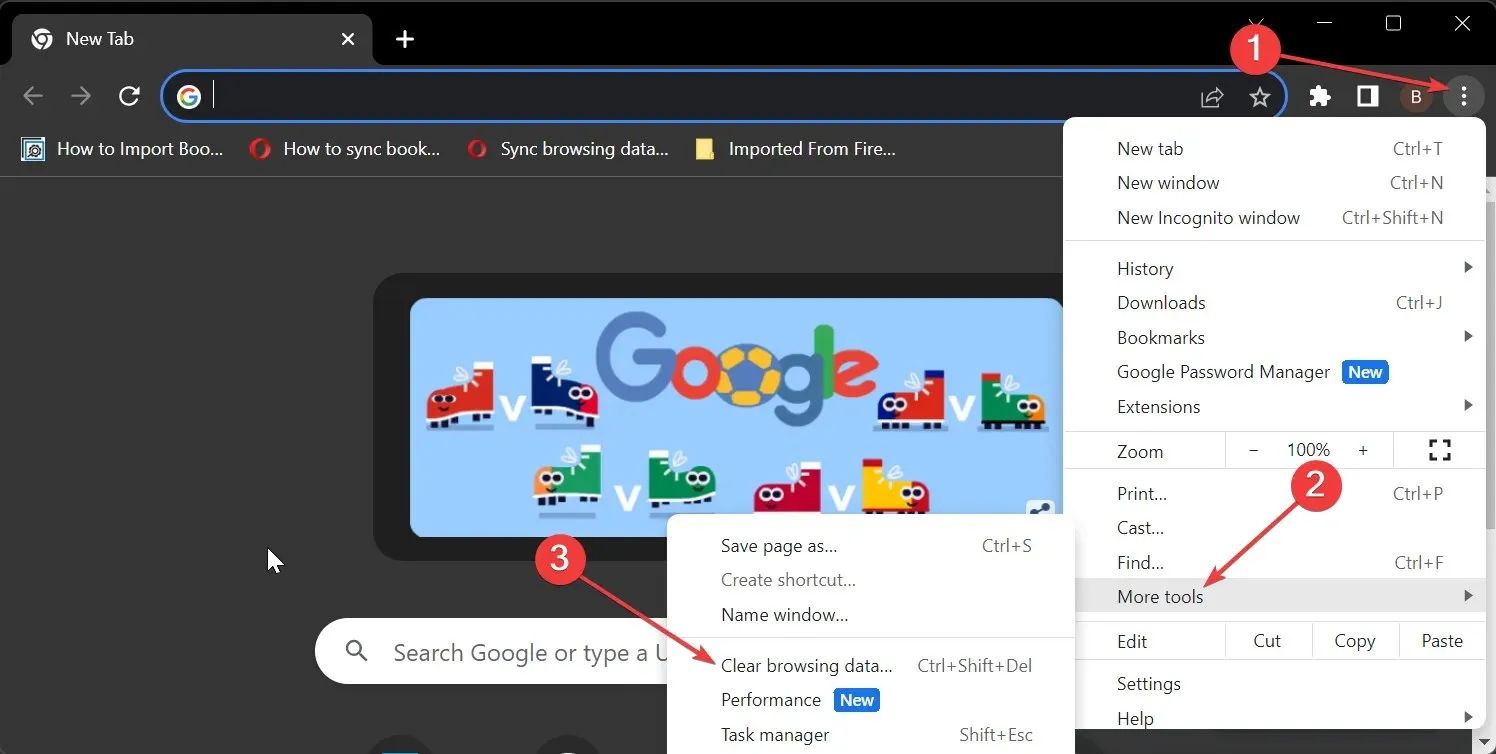Expand the Bookmarks submenu
Image resolution: width=1496 pixels, height=754 pixels.
click(1275, 337)
